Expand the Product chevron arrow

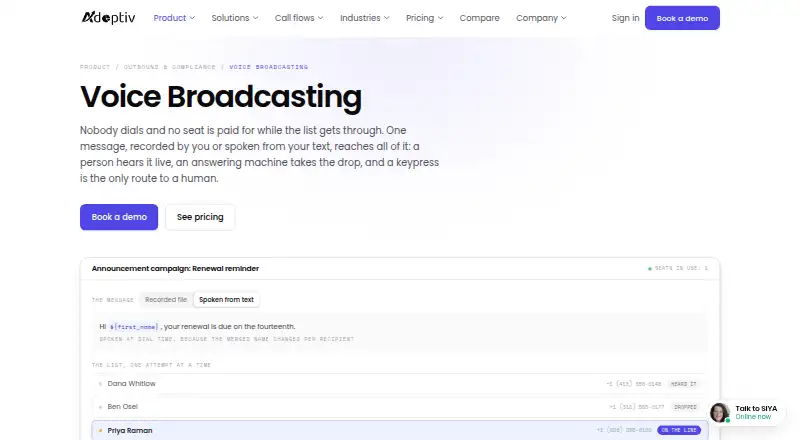192,18
